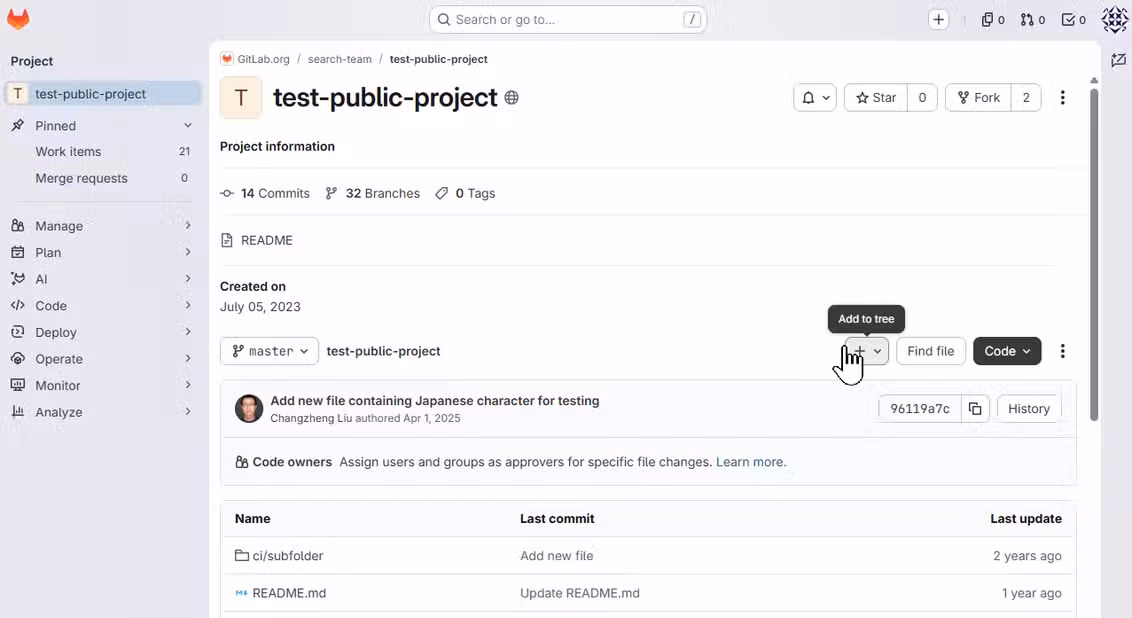Click the pin icon beside Pinned
Viewport: 1132px width, 618px height.
(18, 126)
